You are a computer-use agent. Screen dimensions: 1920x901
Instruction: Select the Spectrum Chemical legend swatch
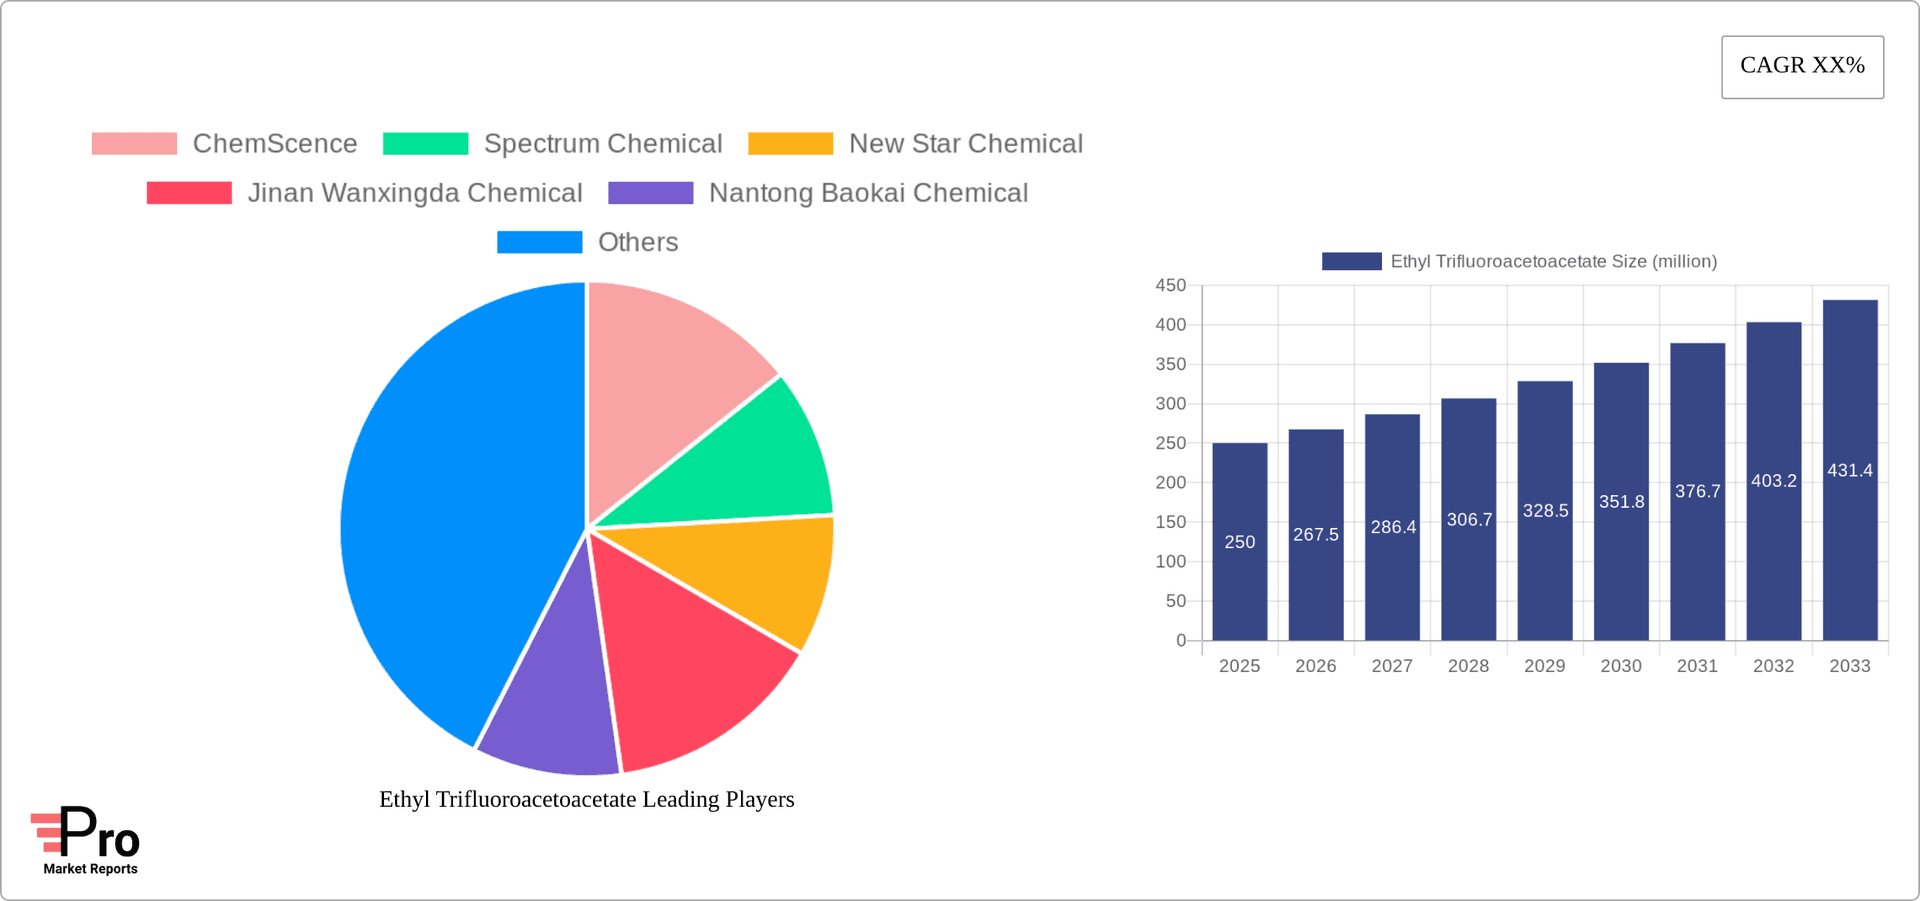click(424, 143)
